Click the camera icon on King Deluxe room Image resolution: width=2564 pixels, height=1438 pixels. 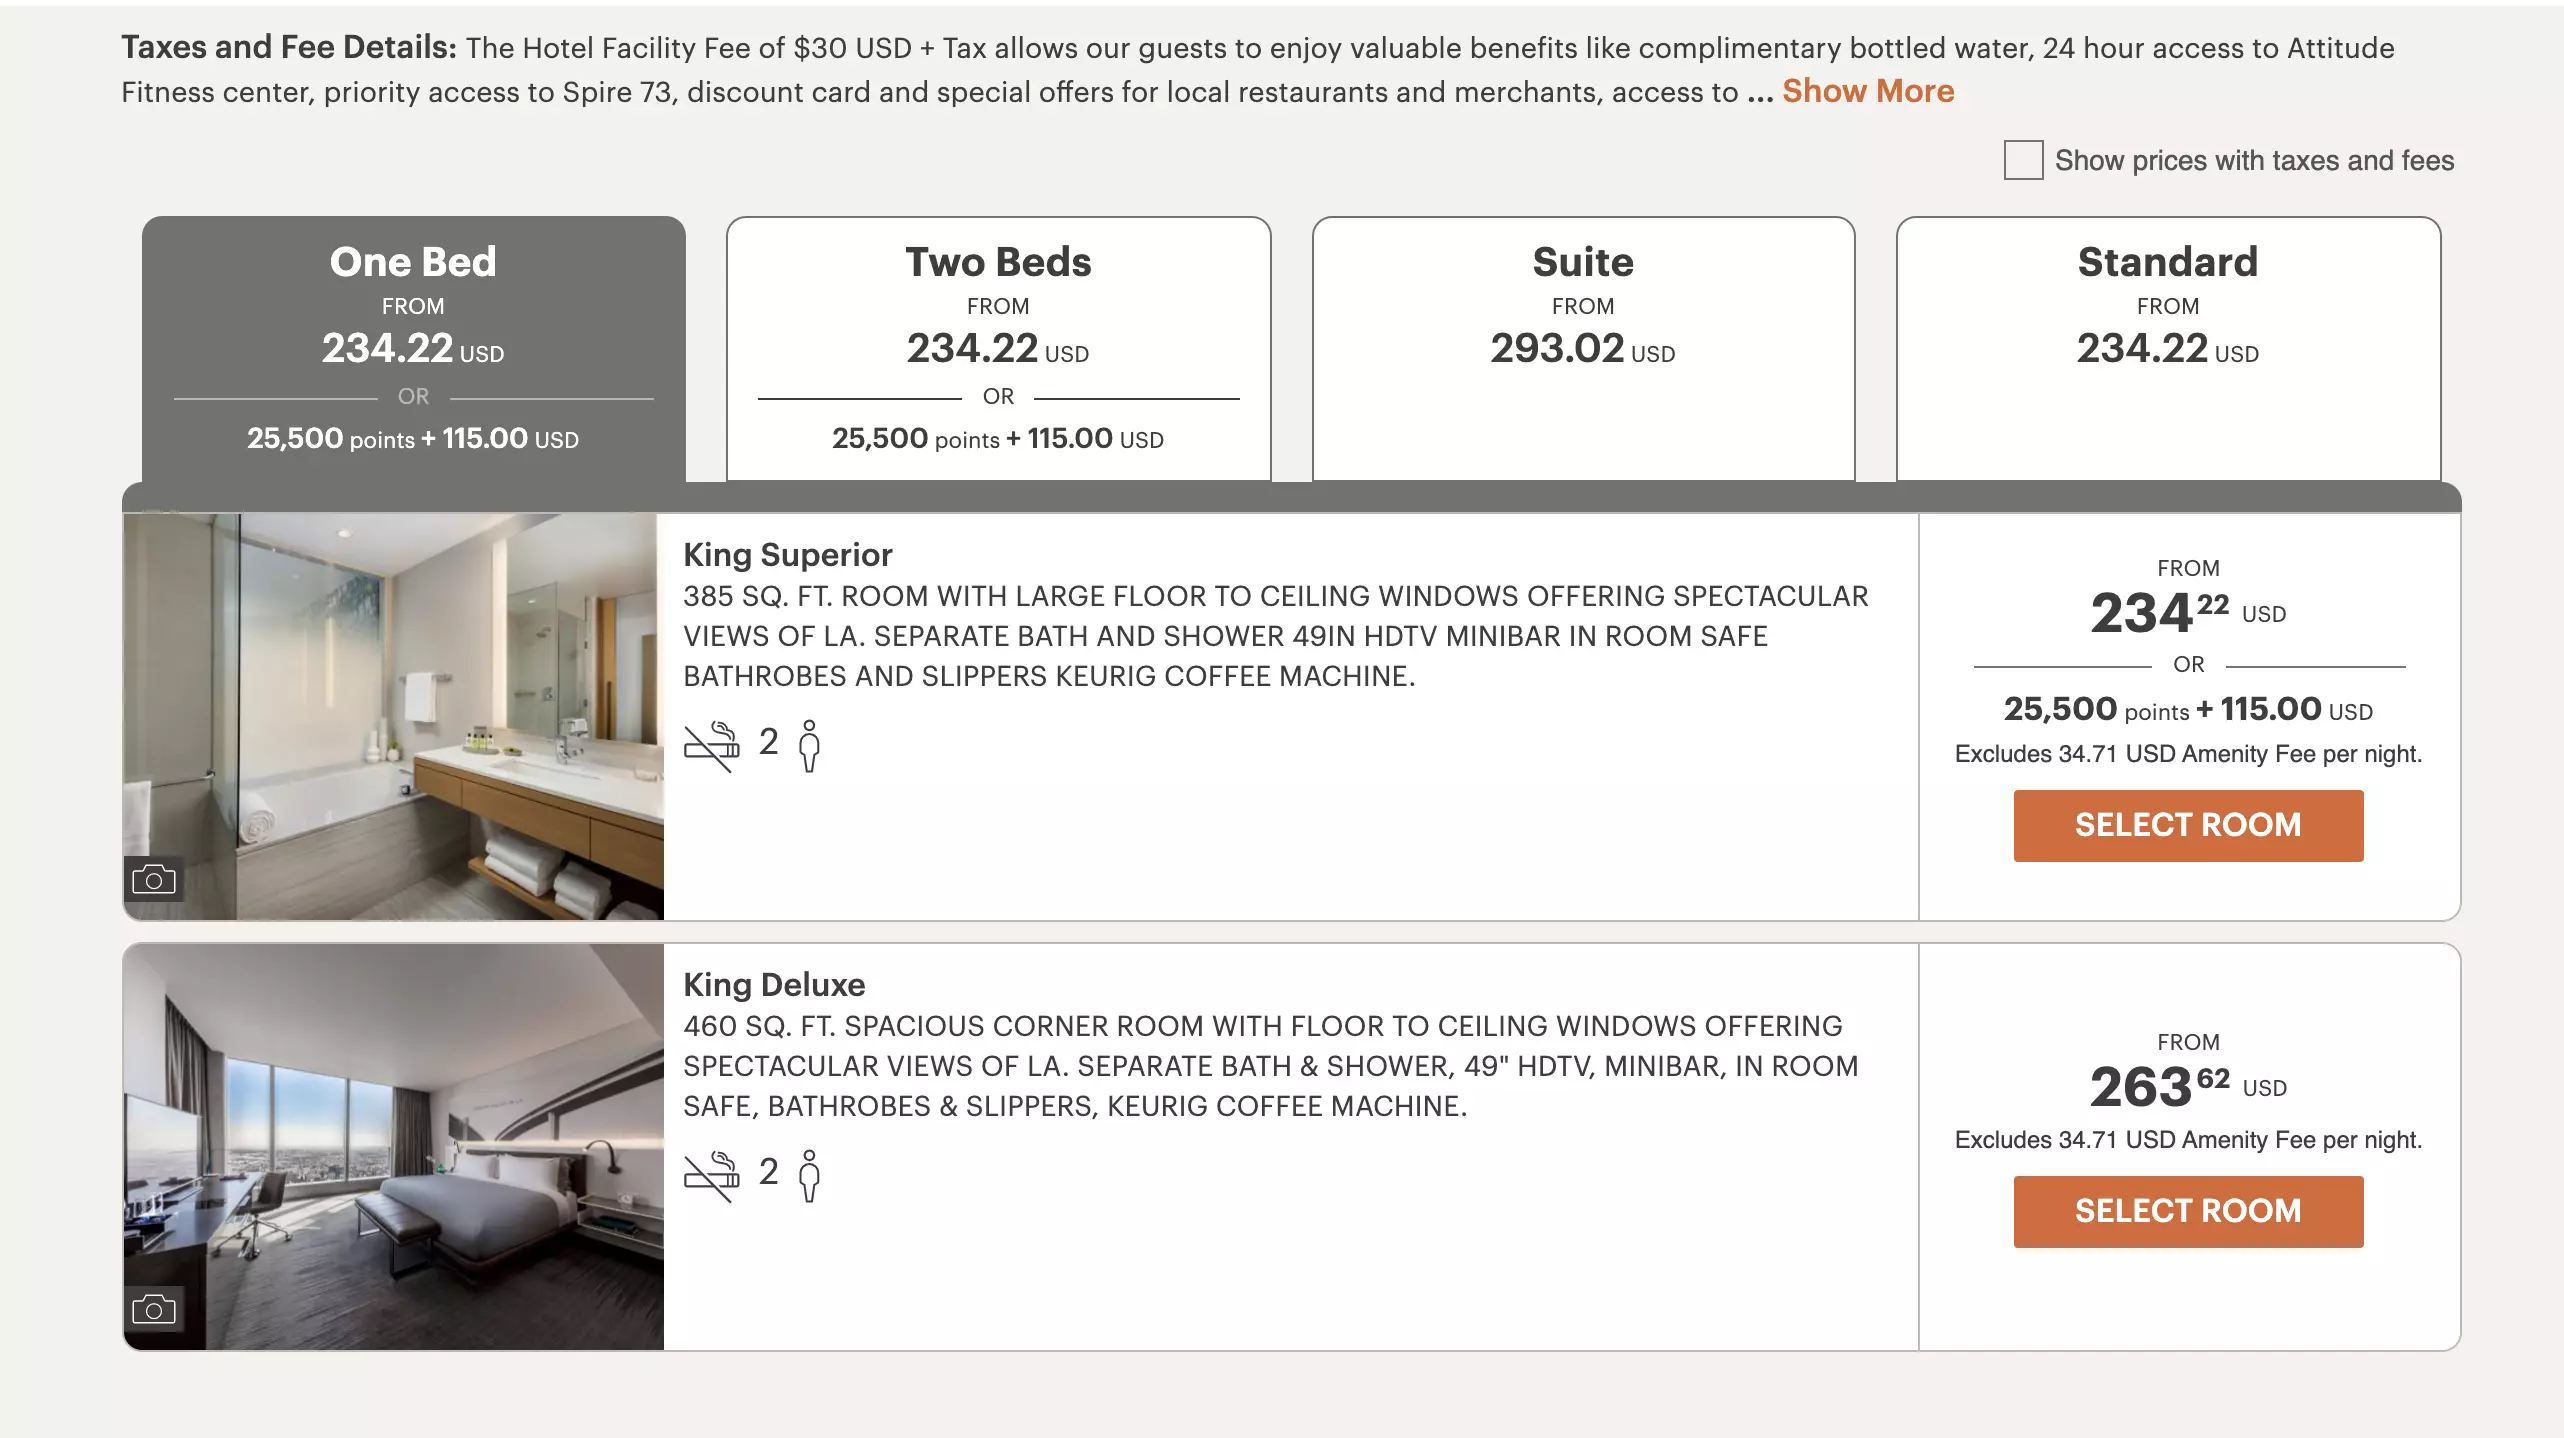pos(155,1310)
